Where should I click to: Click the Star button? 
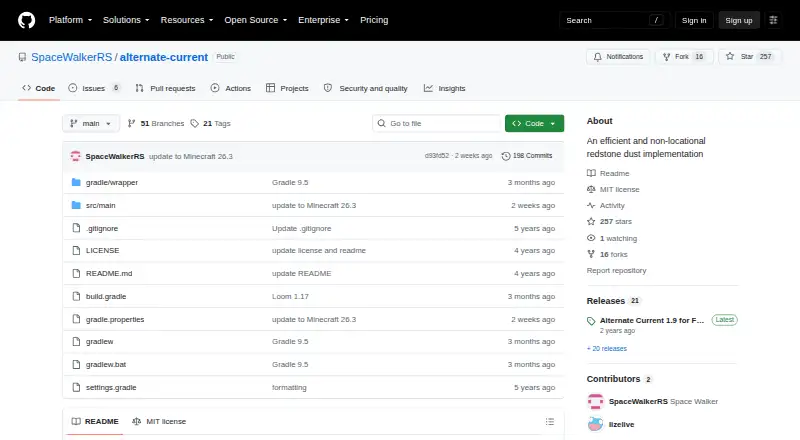tap(749, 57)
